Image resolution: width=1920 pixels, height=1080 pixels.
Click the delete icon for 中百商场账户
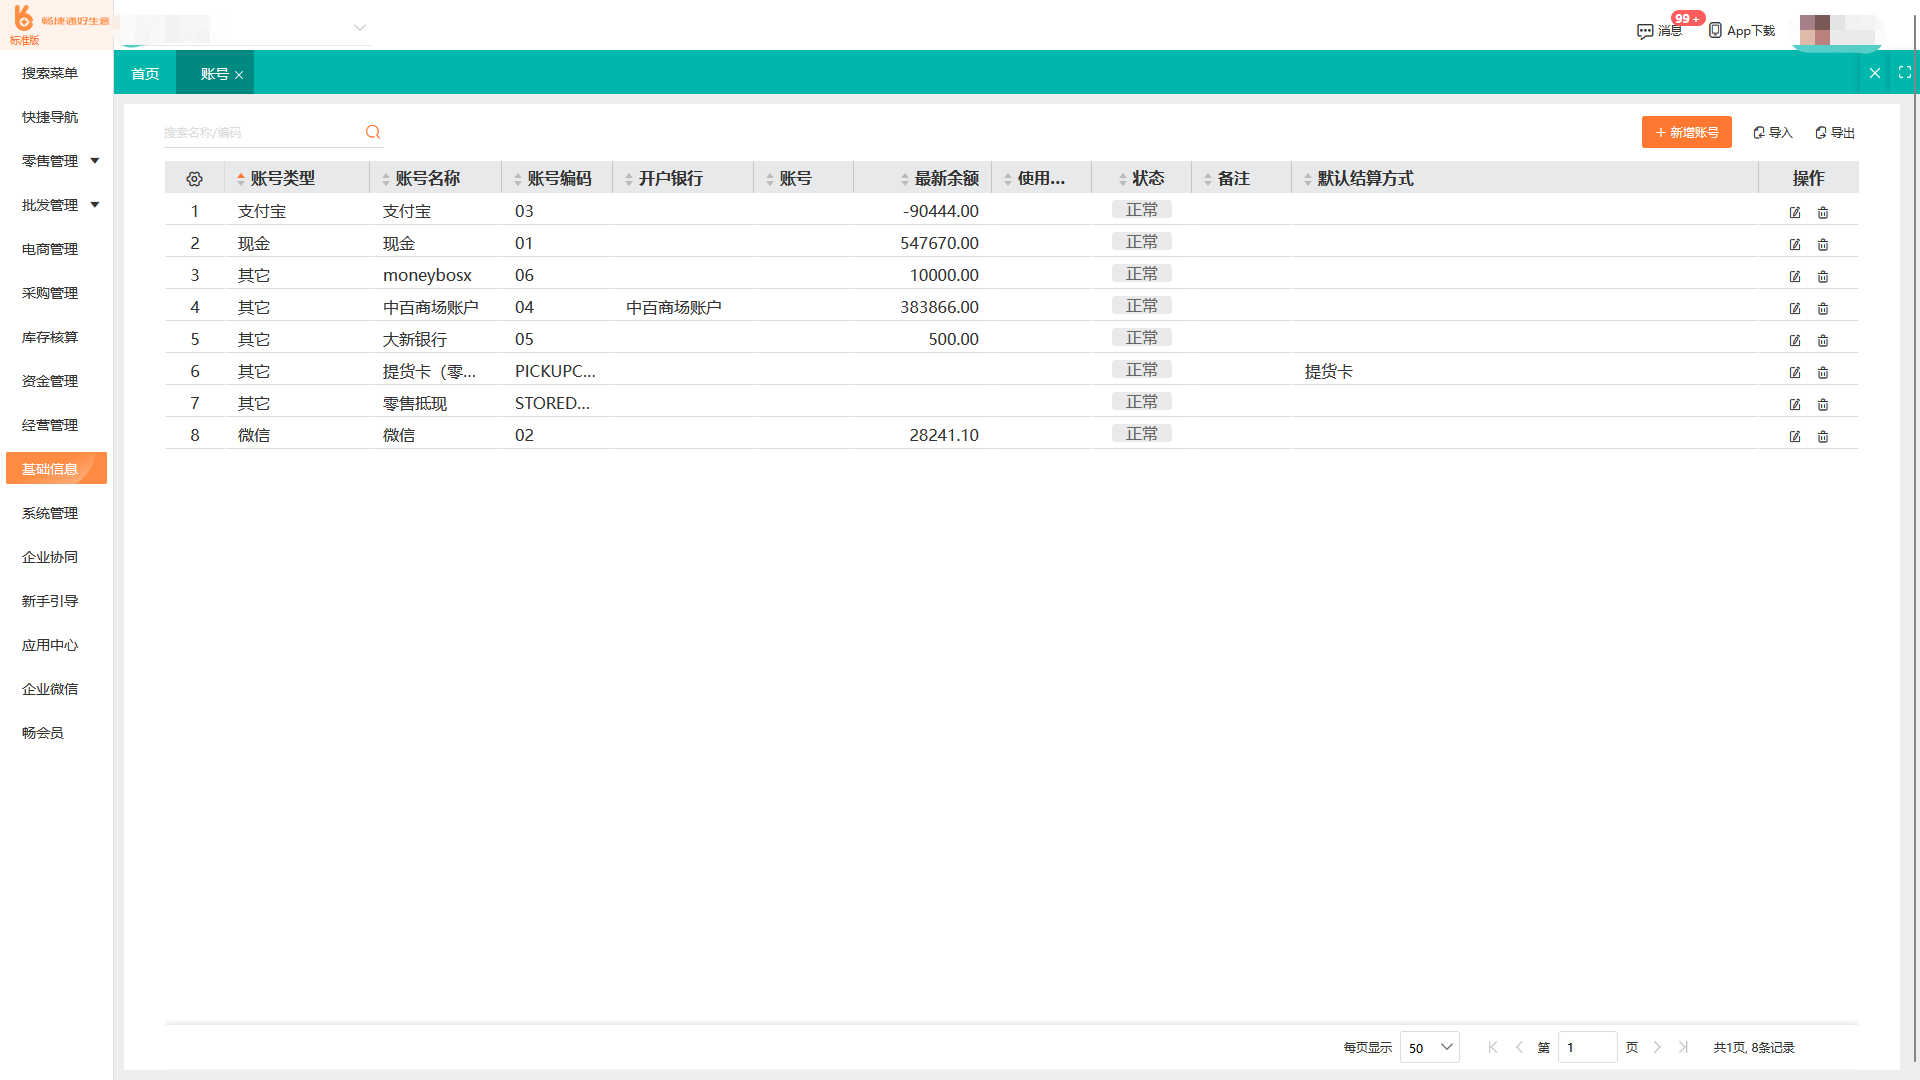(x=1824, y=307)
